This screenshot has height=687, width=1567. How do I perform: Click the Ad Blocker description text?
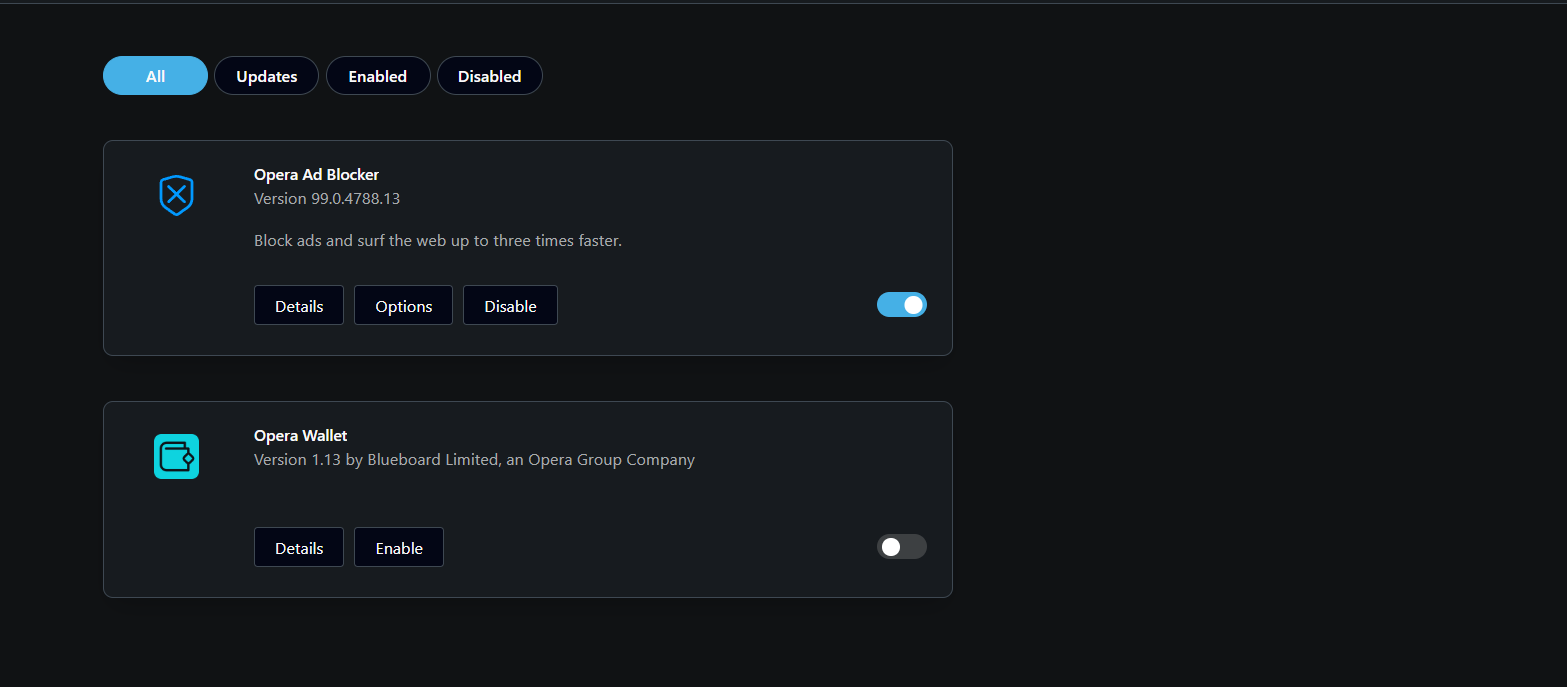[437, 241]
